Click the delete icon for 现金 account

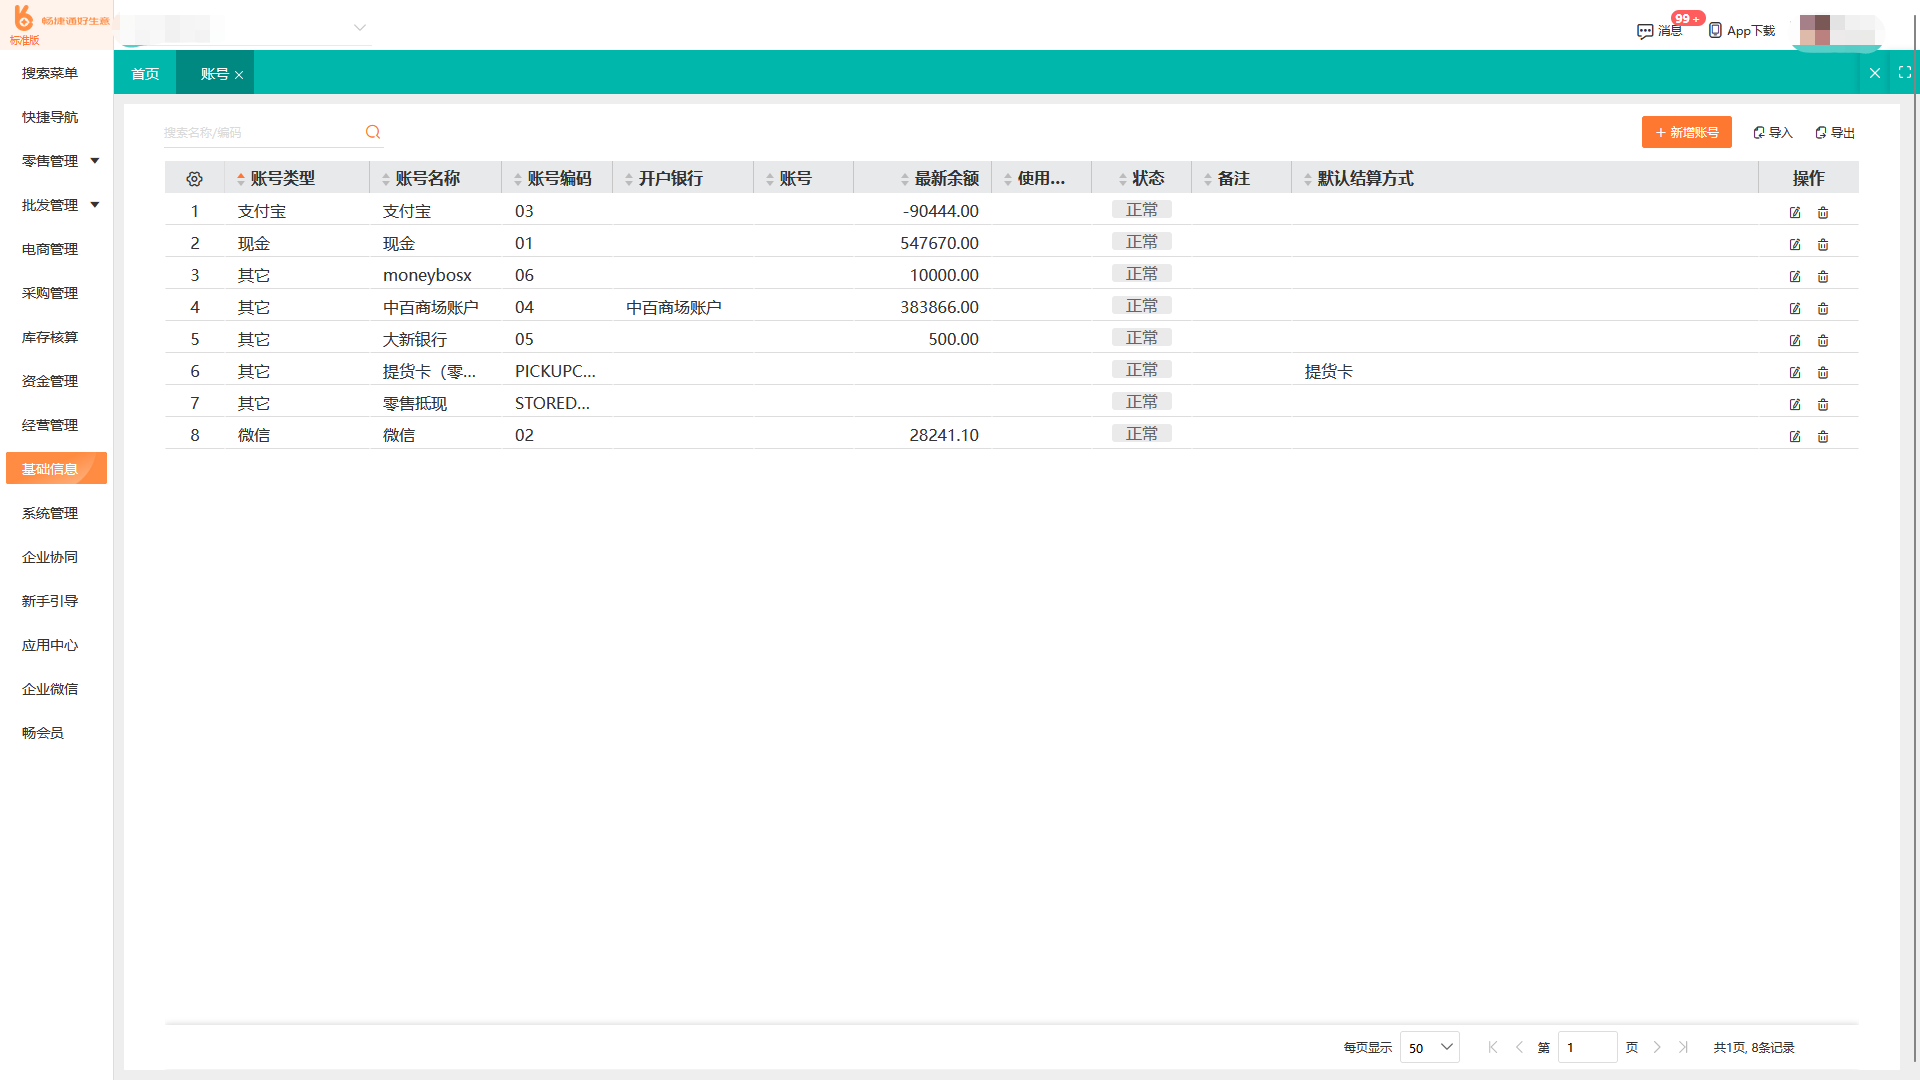coord(1824,243)
